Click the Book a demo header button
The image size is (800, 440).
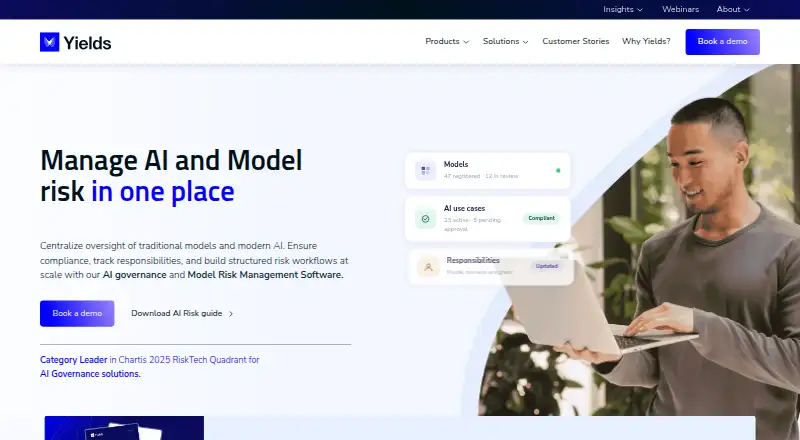pyautogui.click(x=722, y=42)
